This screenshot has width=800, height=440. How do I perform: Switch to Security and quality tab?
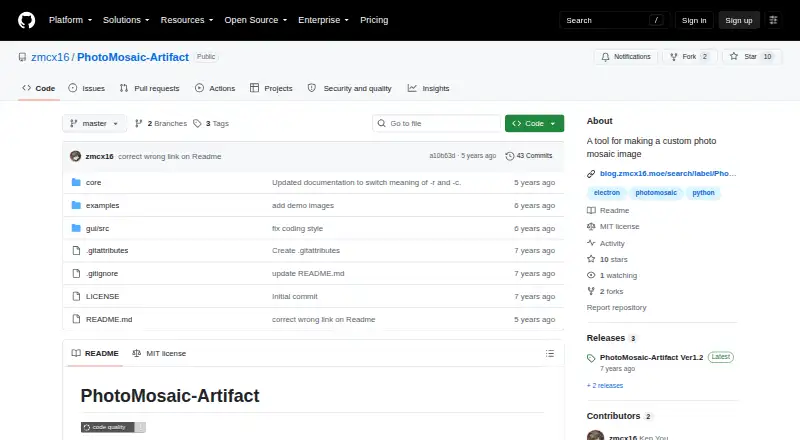pos(349,88)
